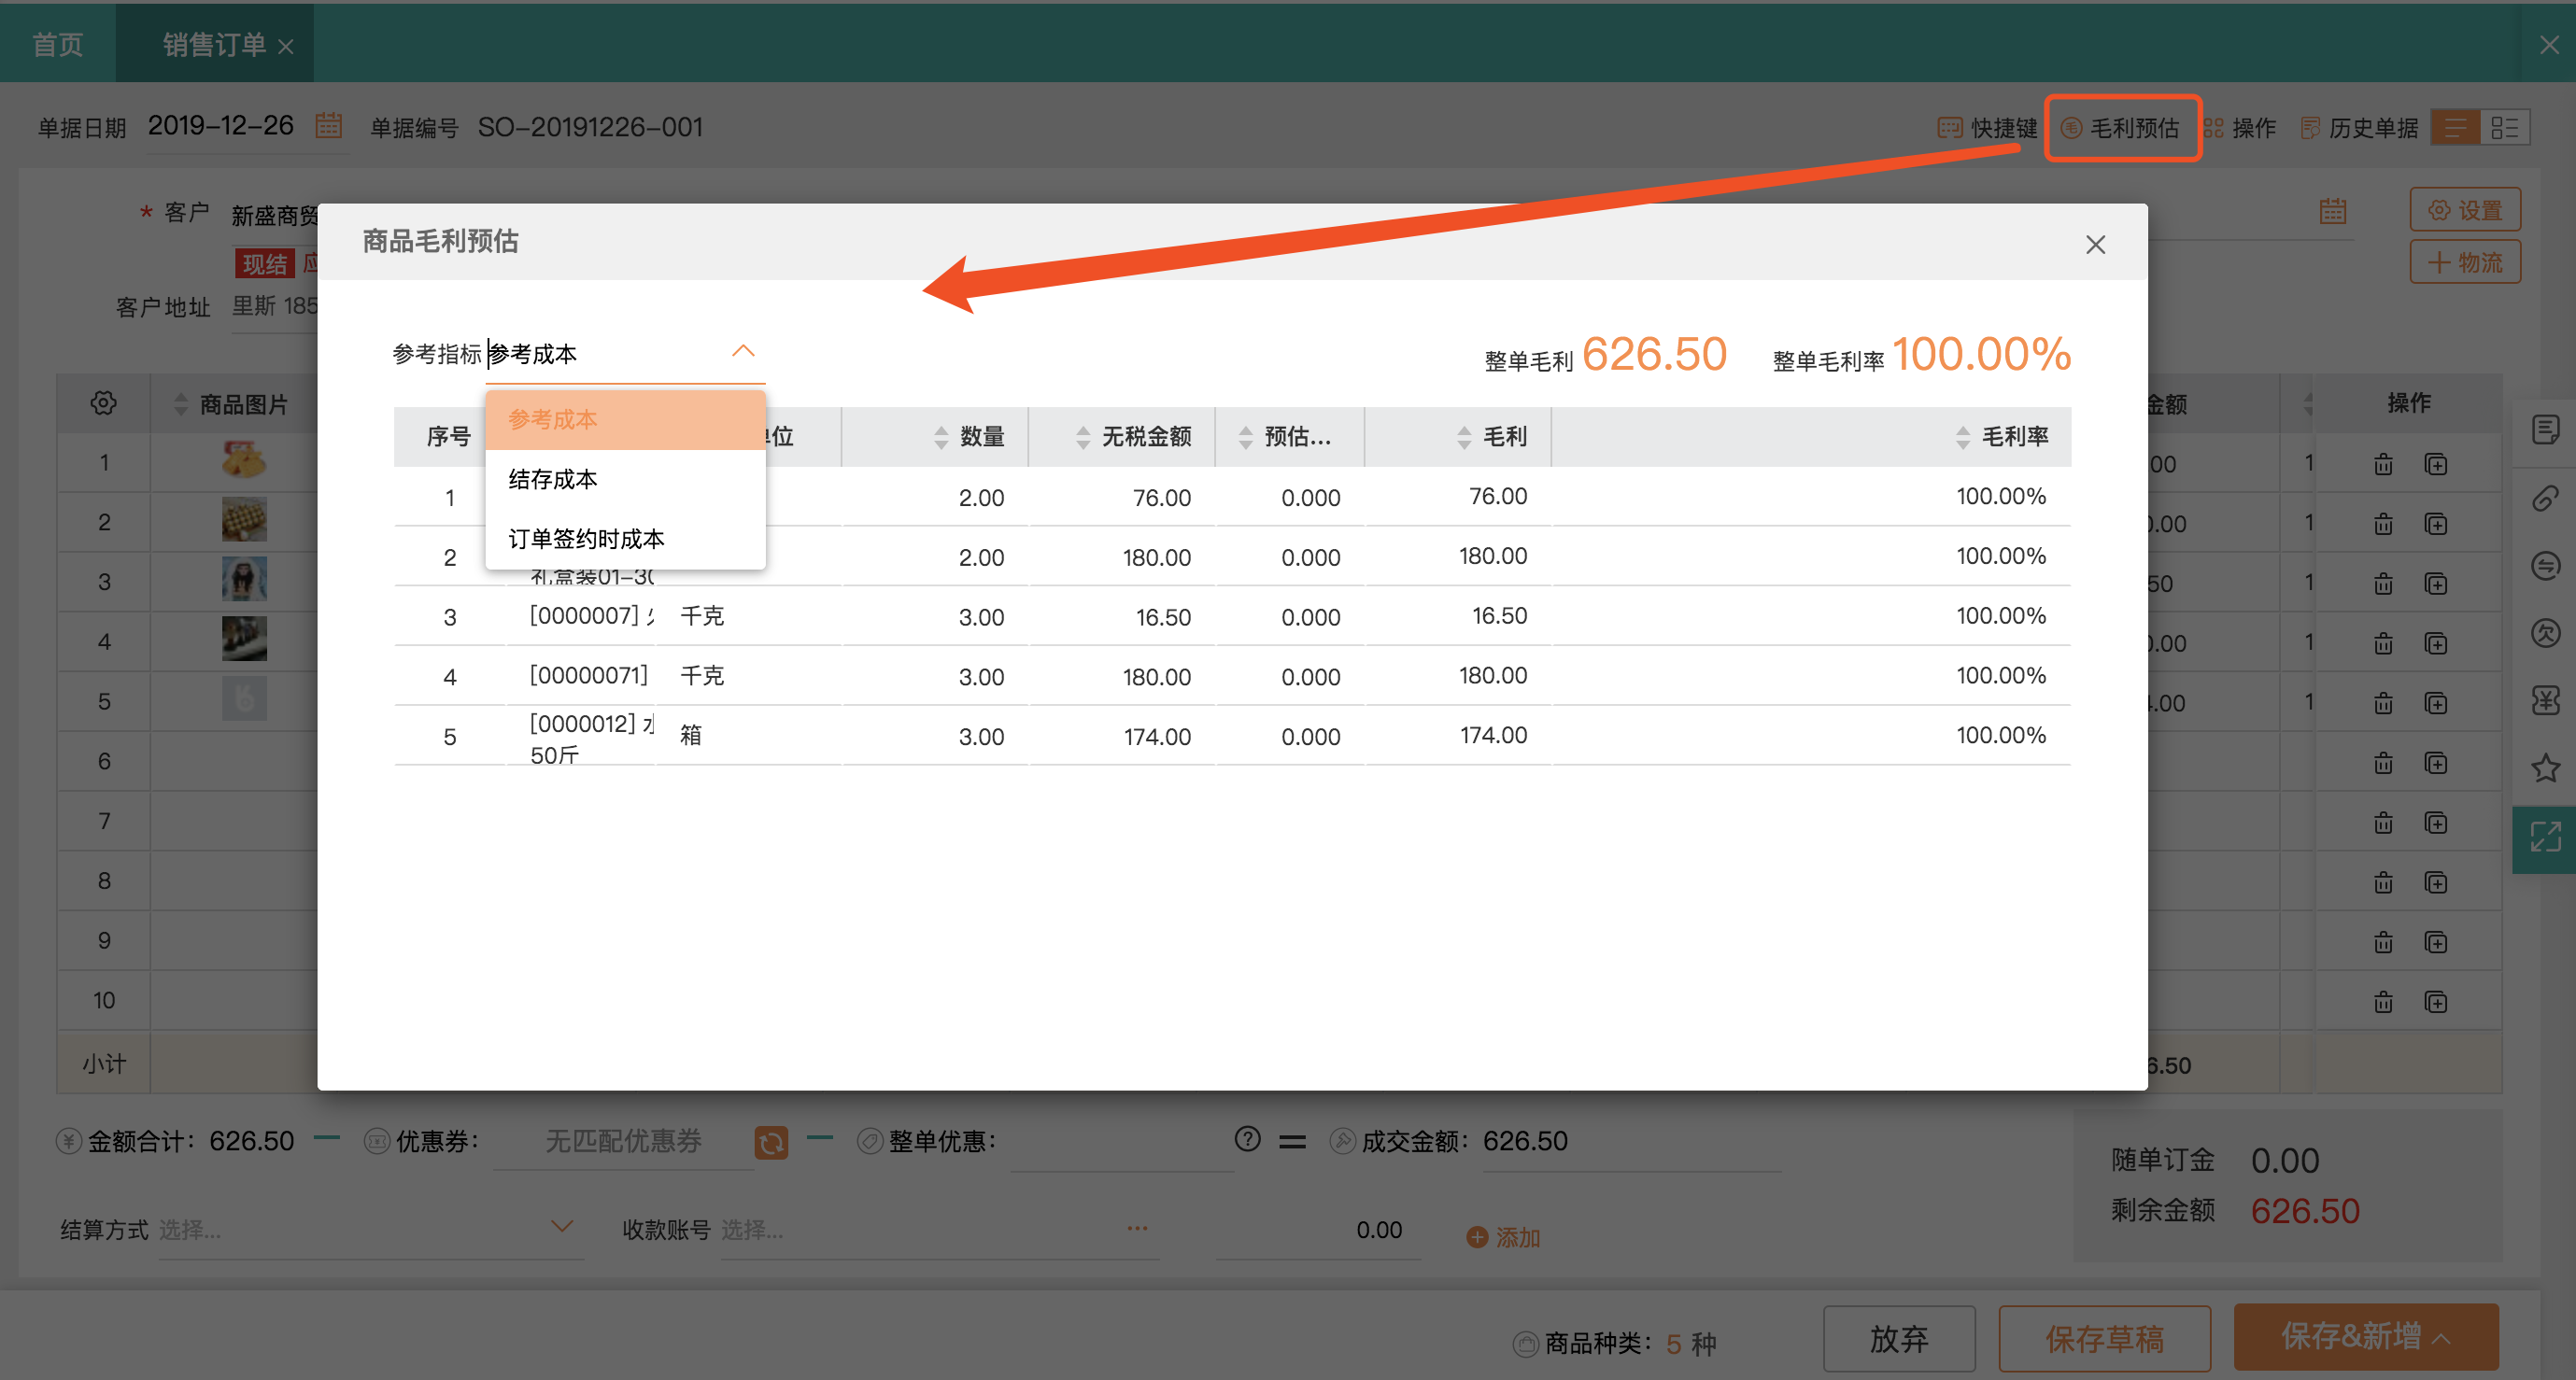The image size is (2576, 1380).
Task: Select 结存成本 from dropdown list
Action: point(554,479)
